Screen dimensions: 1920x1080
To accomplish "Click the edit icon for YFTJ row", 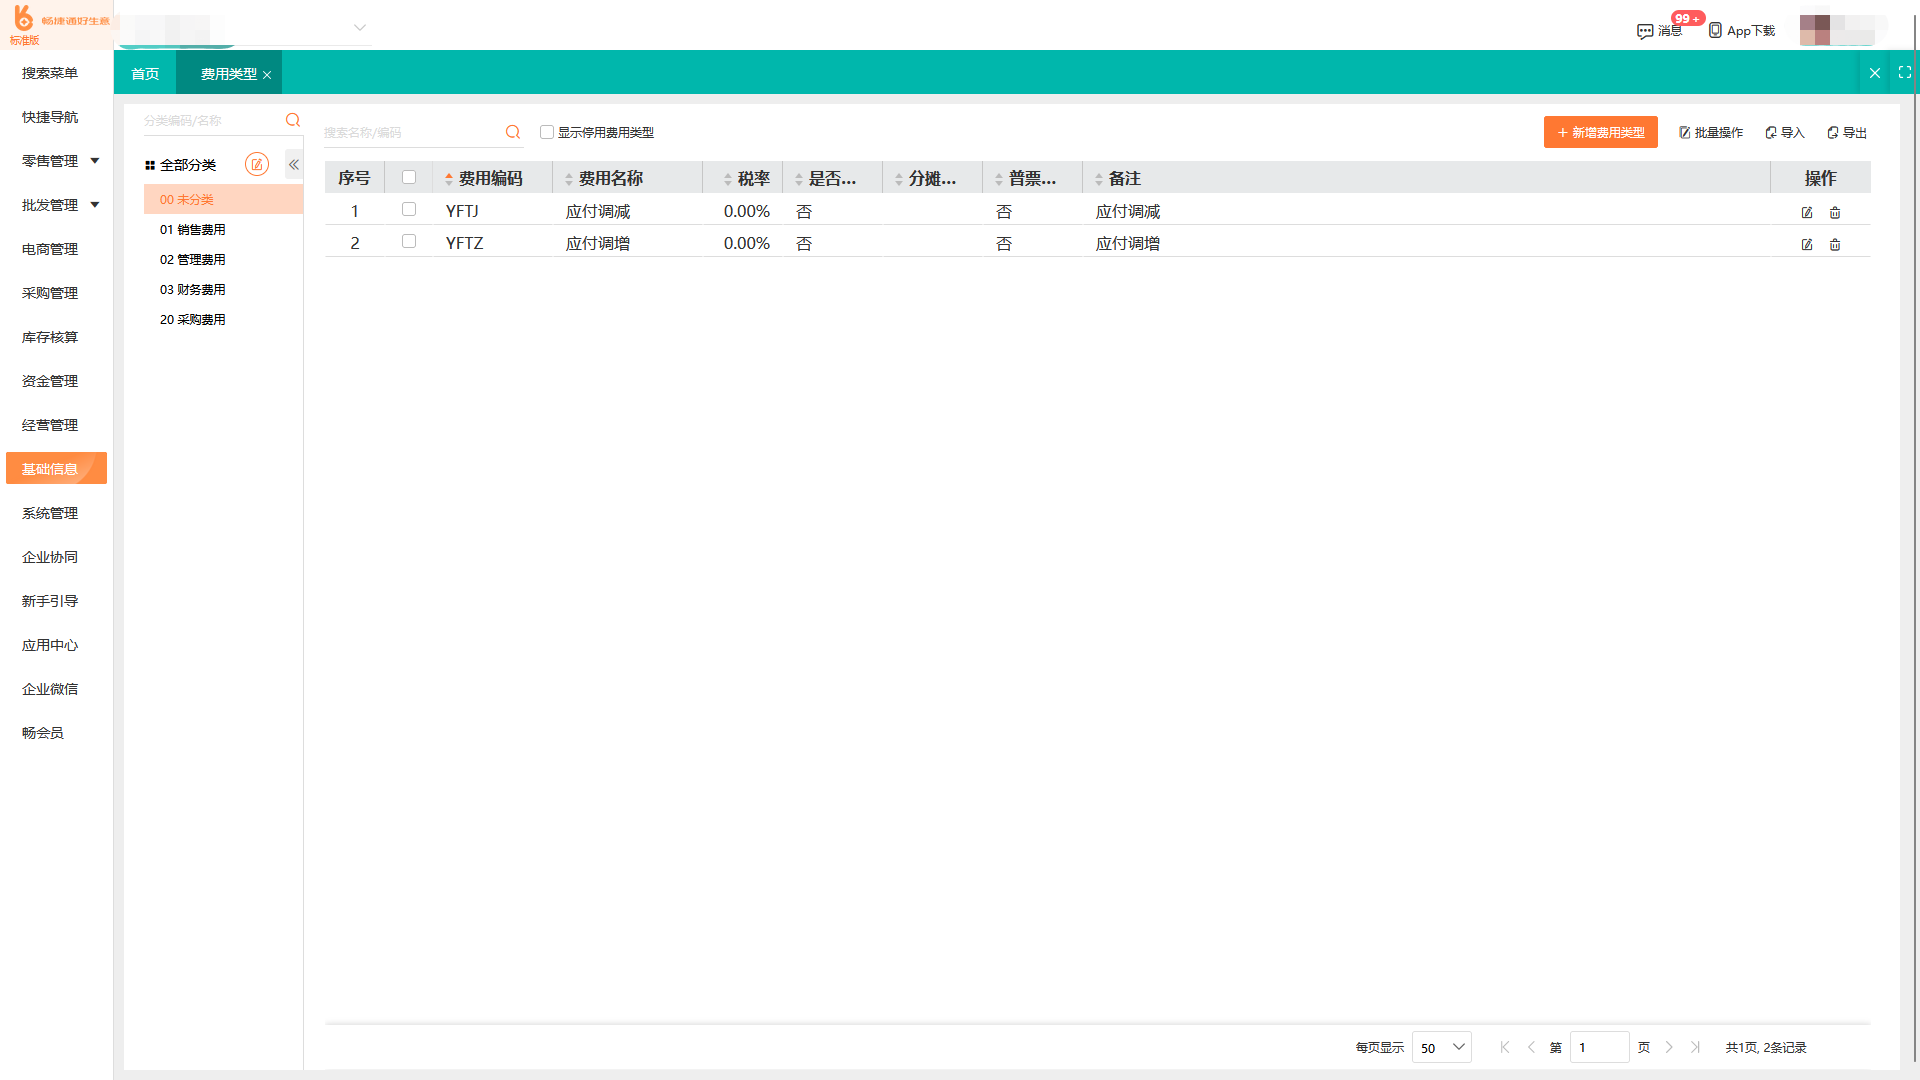I will (x=1807, y=211).
